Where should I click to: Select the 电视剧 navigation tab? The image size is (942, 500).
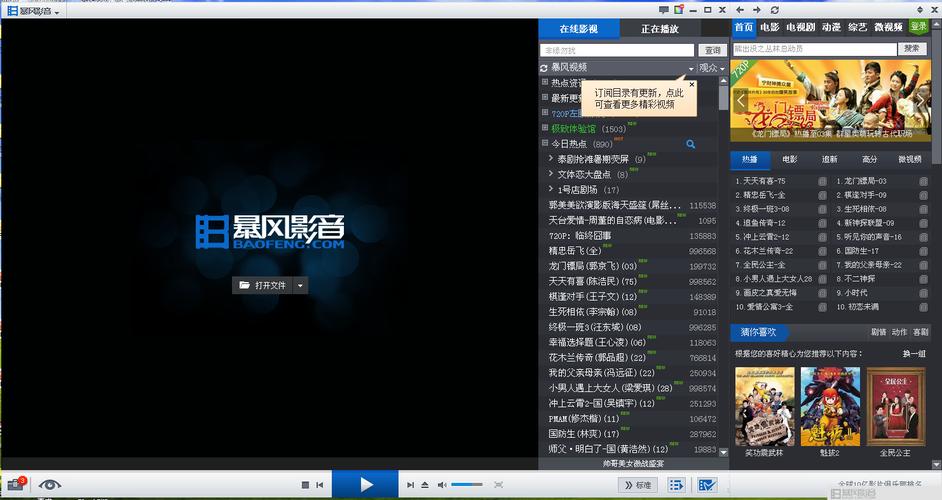tap(801, 27)
